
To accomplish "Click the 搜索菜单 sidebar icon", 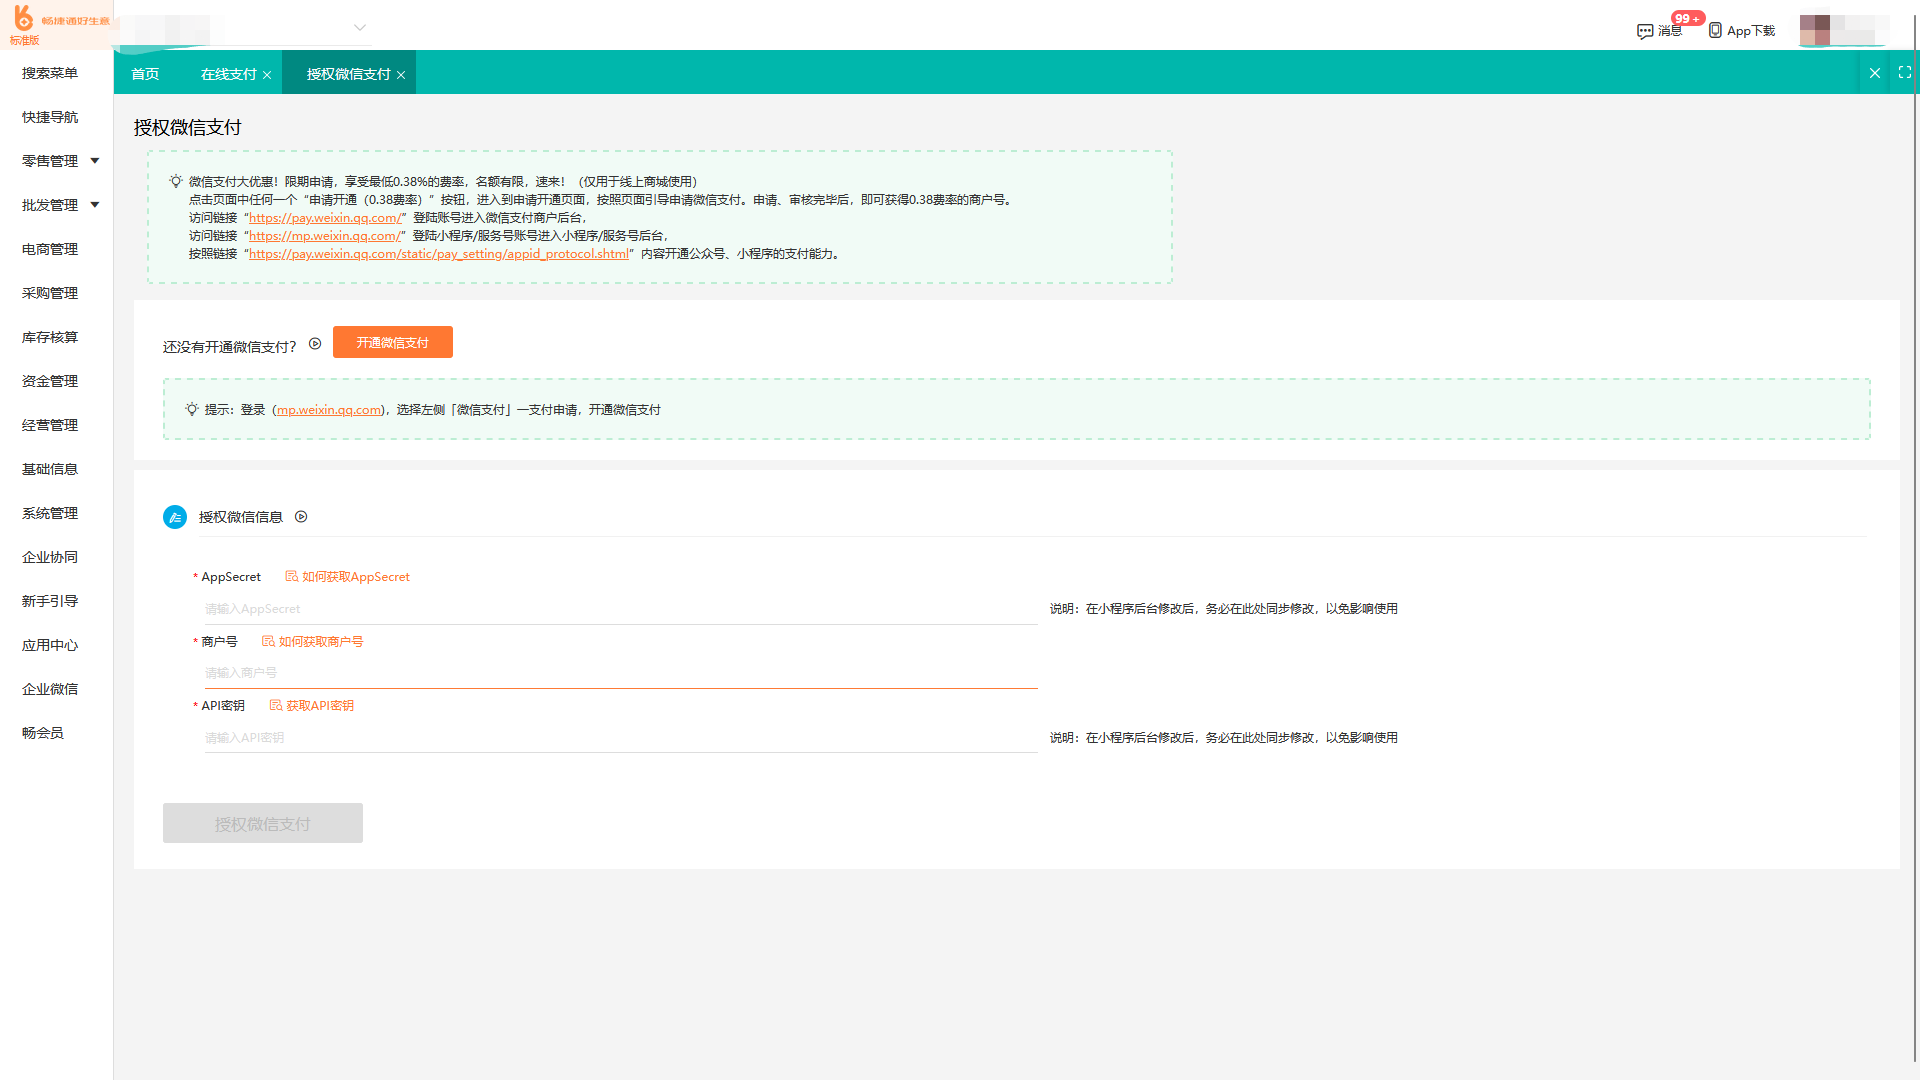I will (x=49, y=73).
